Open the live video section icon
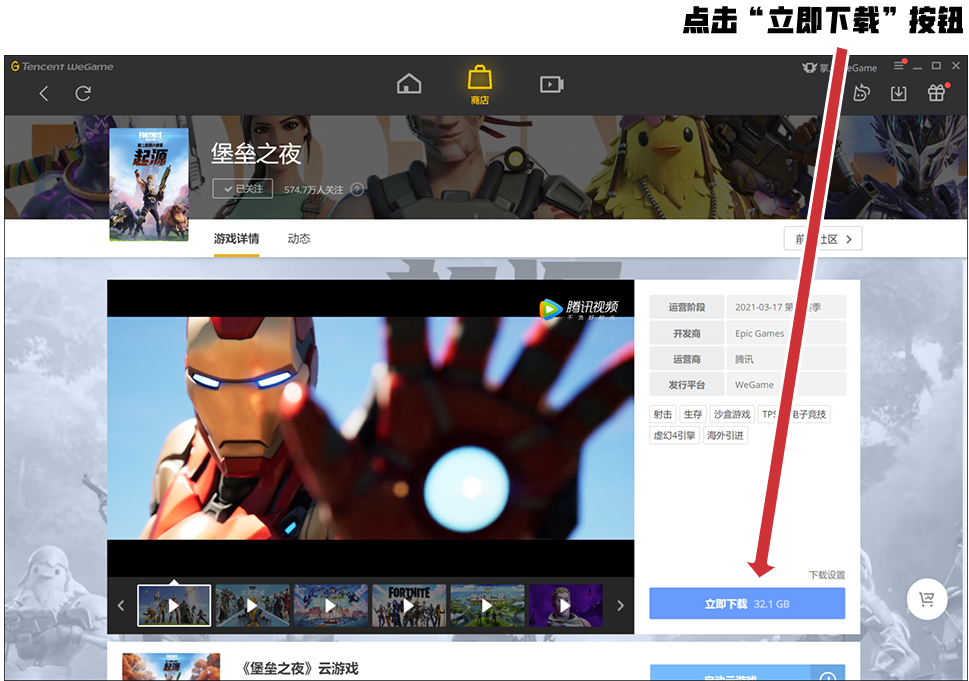This screenshot has width=969, height=681. point(551,84)
